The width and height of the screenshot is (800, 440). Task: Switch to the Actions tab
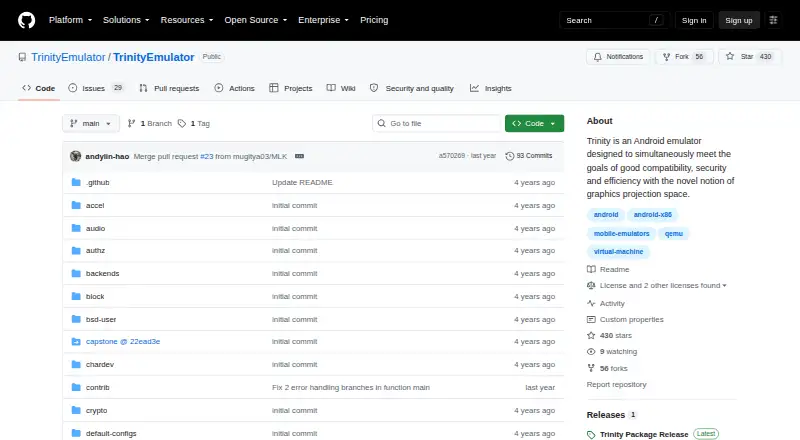point(235,88)
